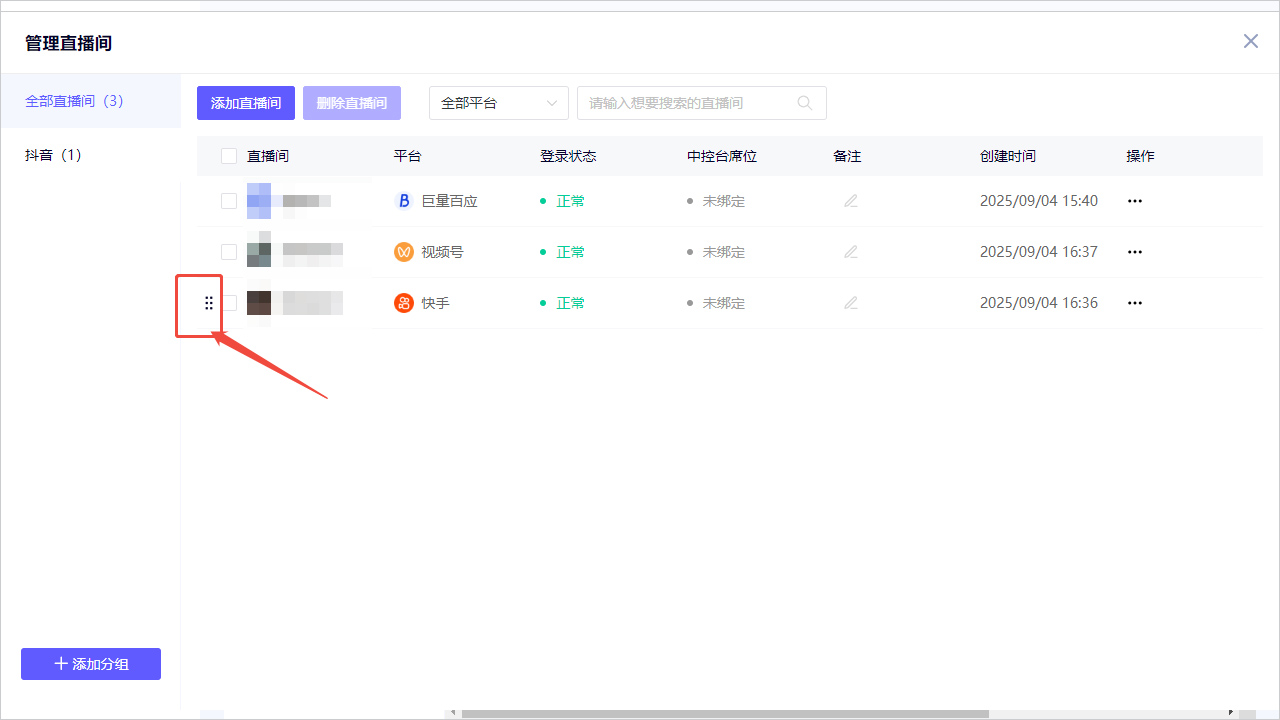1280x720 pixels.
Task: Focus the live room search input field
Action: (690, 103)
